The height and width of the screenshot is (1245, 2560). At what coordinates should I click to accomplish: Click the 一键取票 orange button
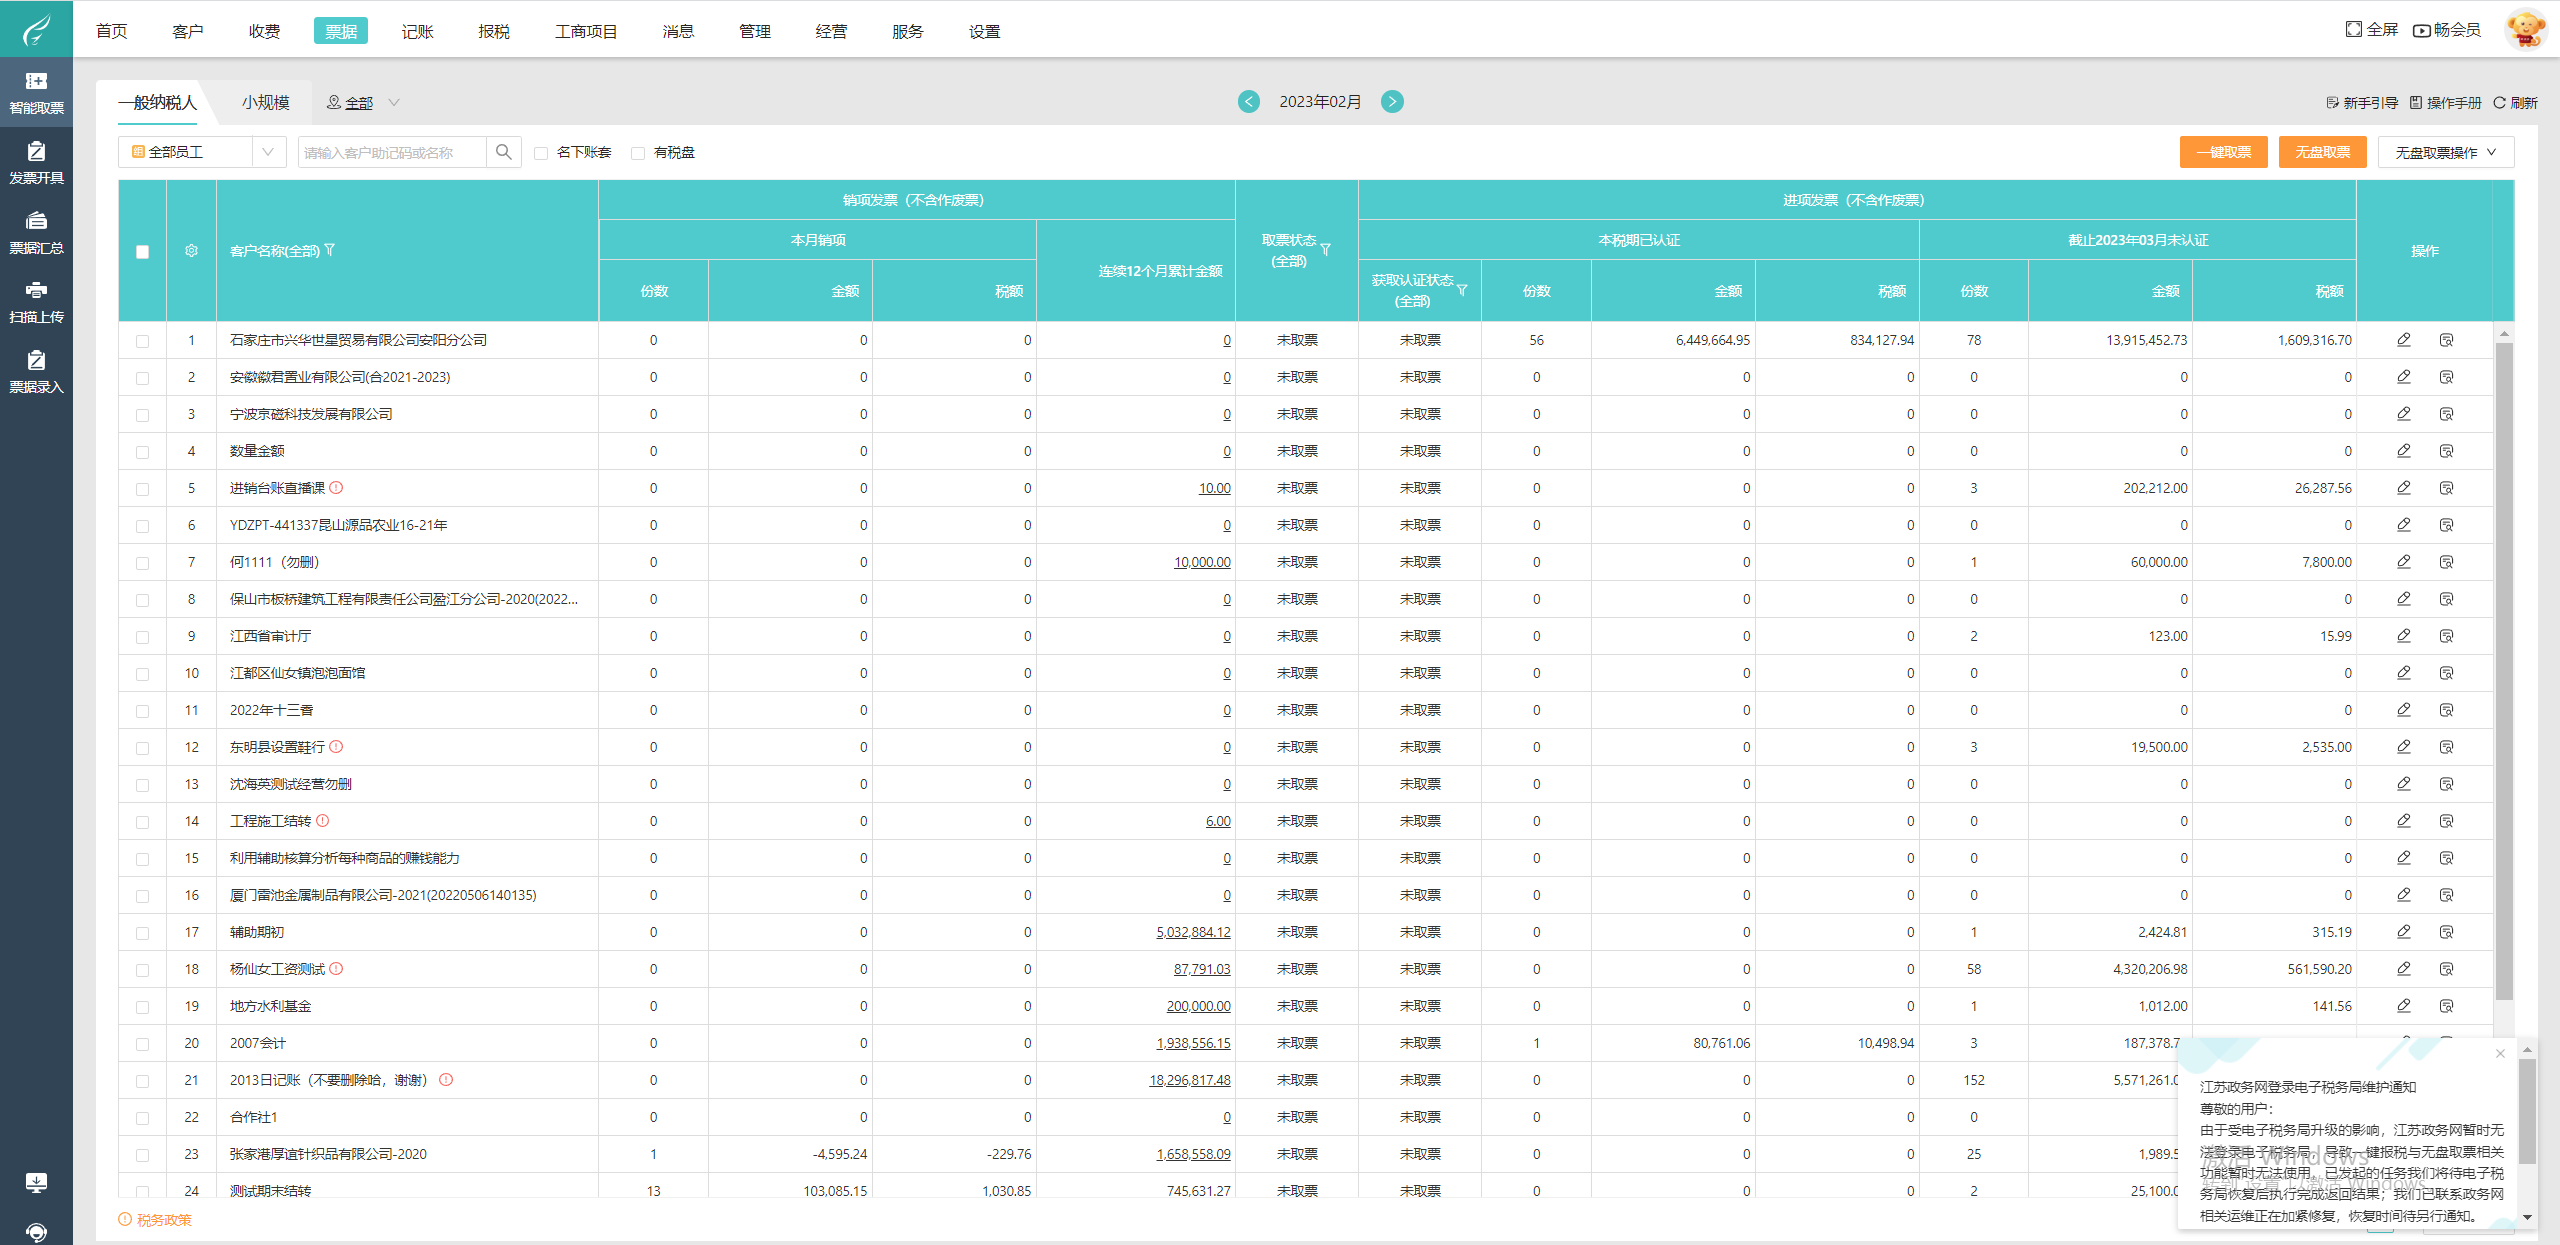pos(2225,152)
